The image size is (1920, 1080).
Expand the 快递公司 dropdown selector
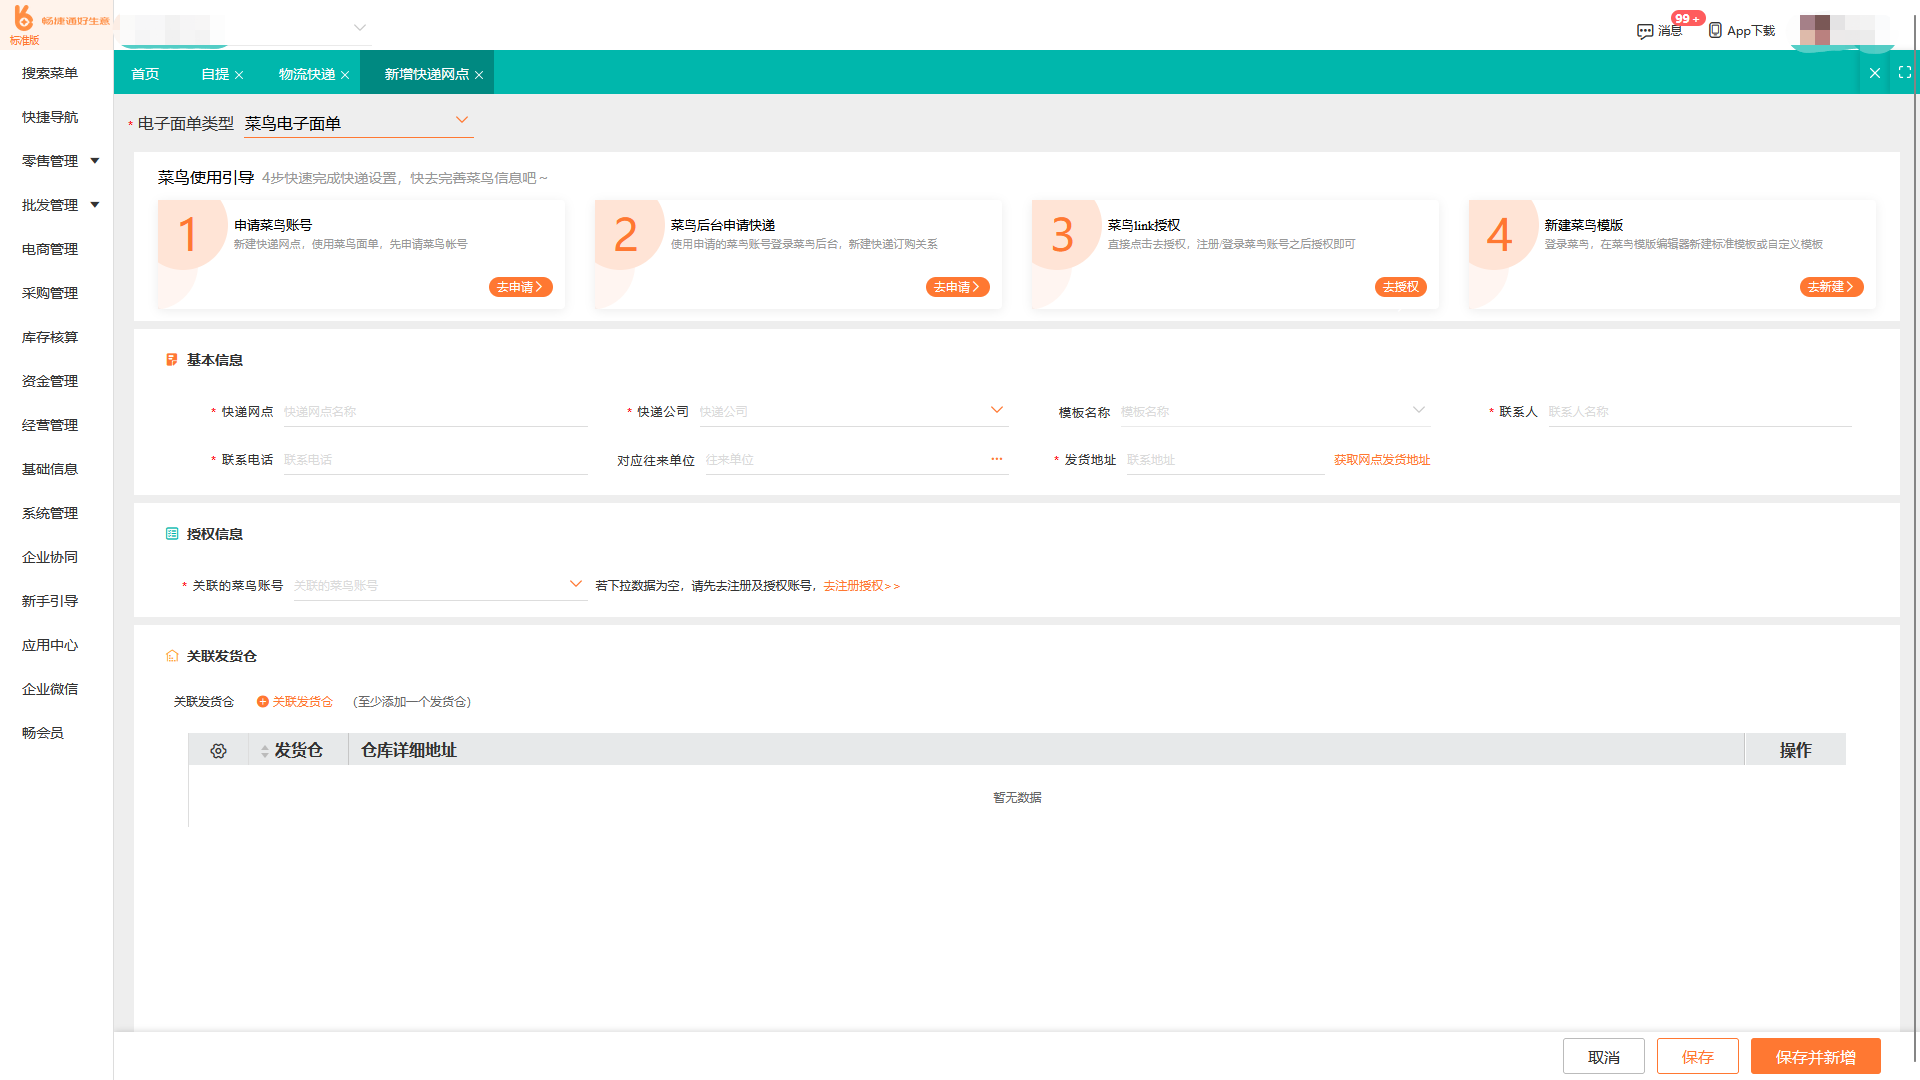click(x=998, y=411)
